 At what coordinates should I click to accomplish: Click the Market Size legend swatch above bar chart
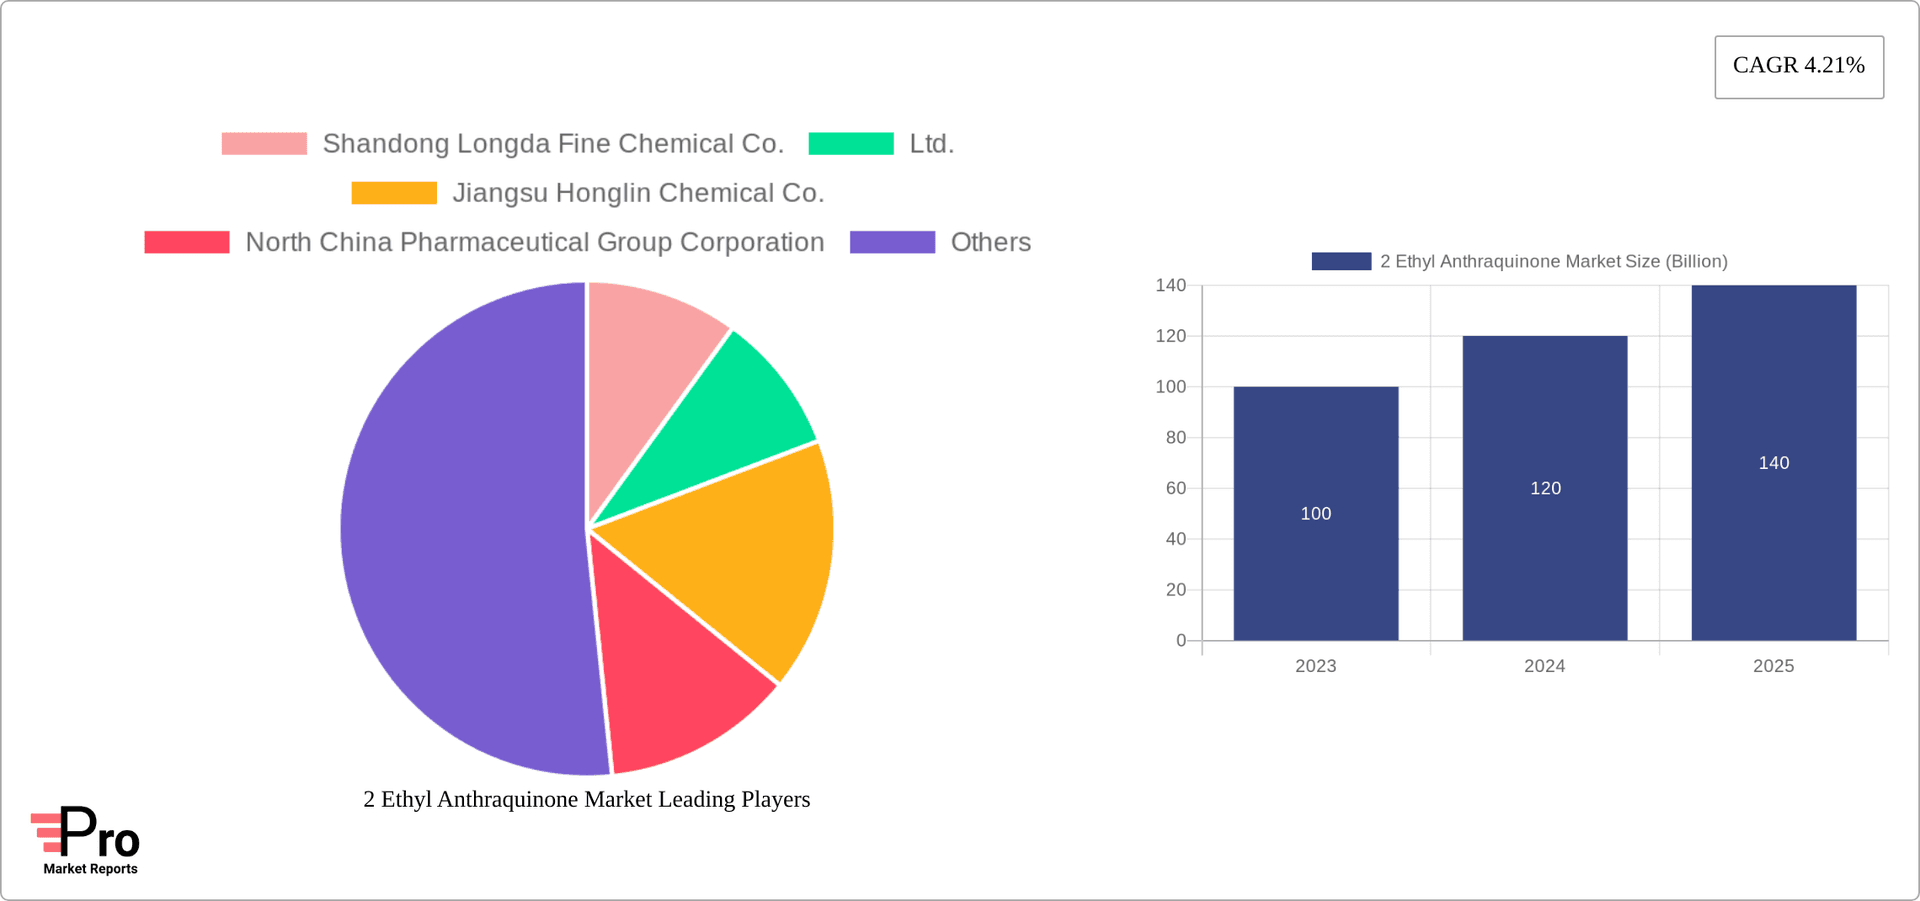click(1340, 261)
